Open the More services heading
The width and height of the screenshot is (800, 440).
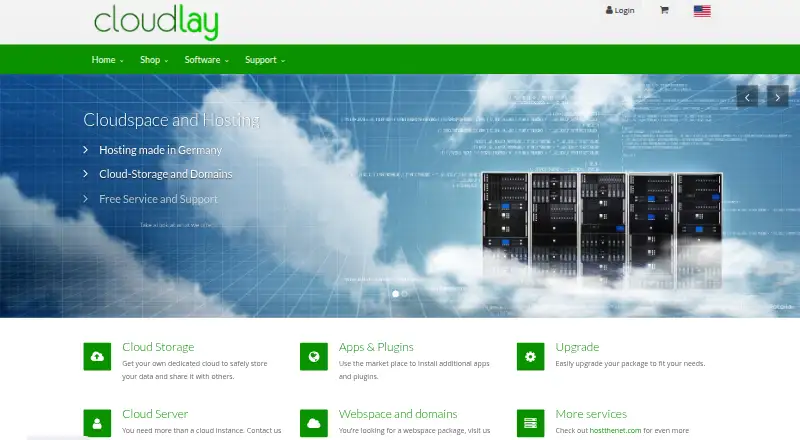tap(591, 414)
